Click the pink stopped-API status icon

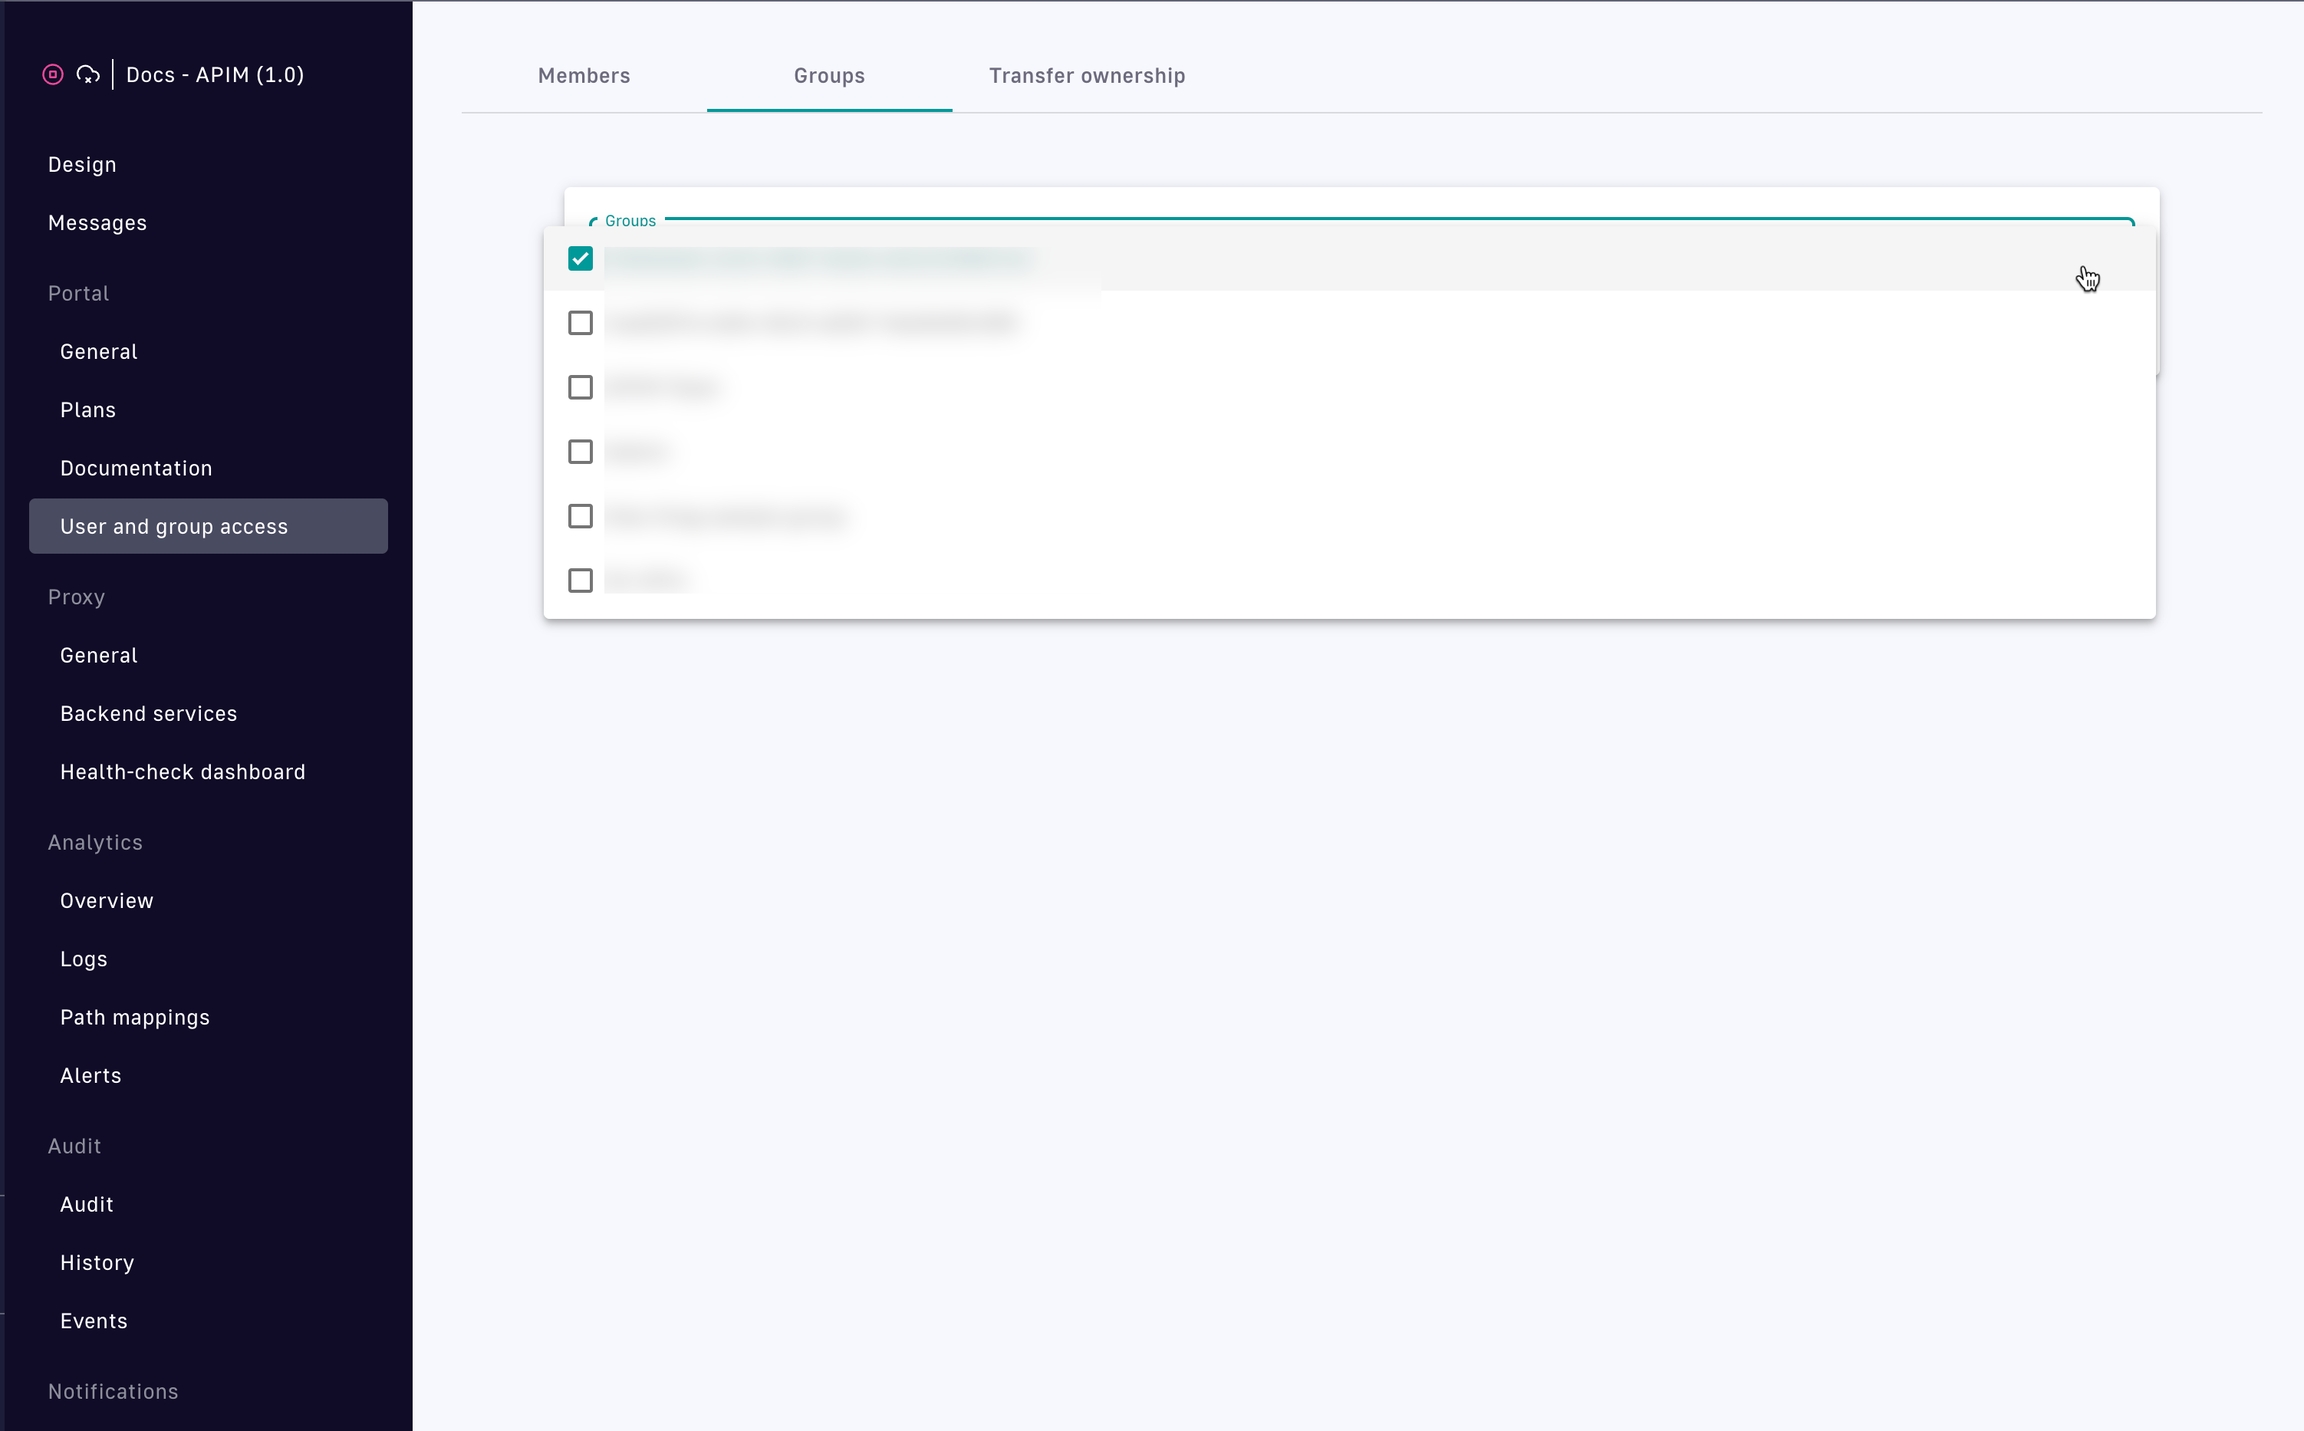(53, 75)
